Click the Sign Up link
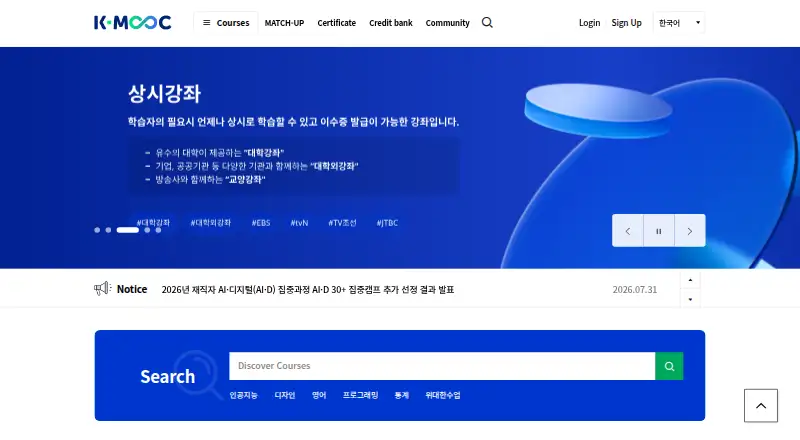Screen dimensions: 800x440 (627, 23)
